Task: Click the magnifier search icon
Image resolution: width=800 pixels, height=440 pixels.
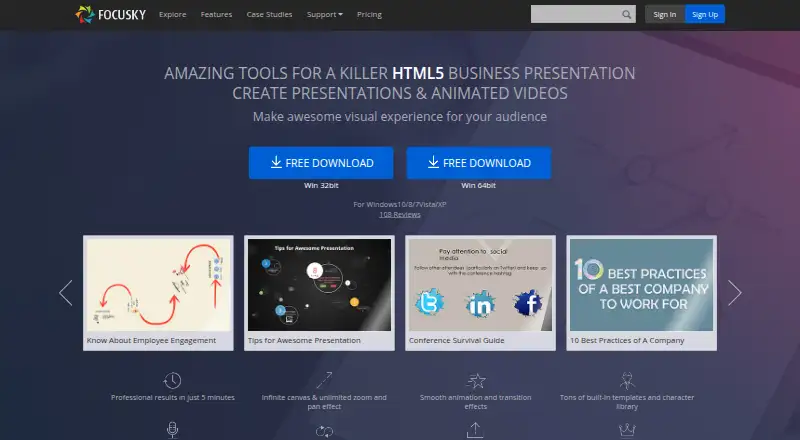Action: (627, 14)
